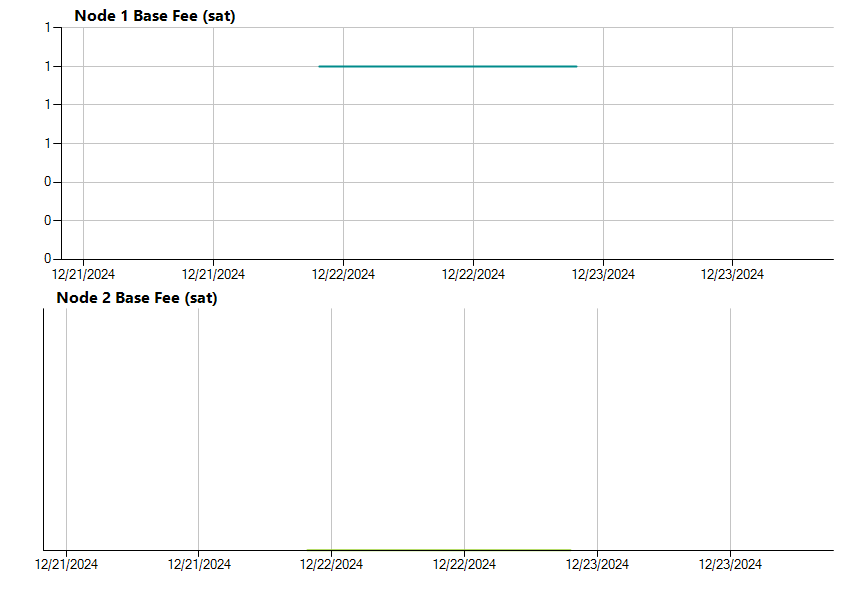Screen dimensions: 860x600
Task: Click first 12/23/2024 label on Node 1 axis
Action: click(x=603, y=274)
